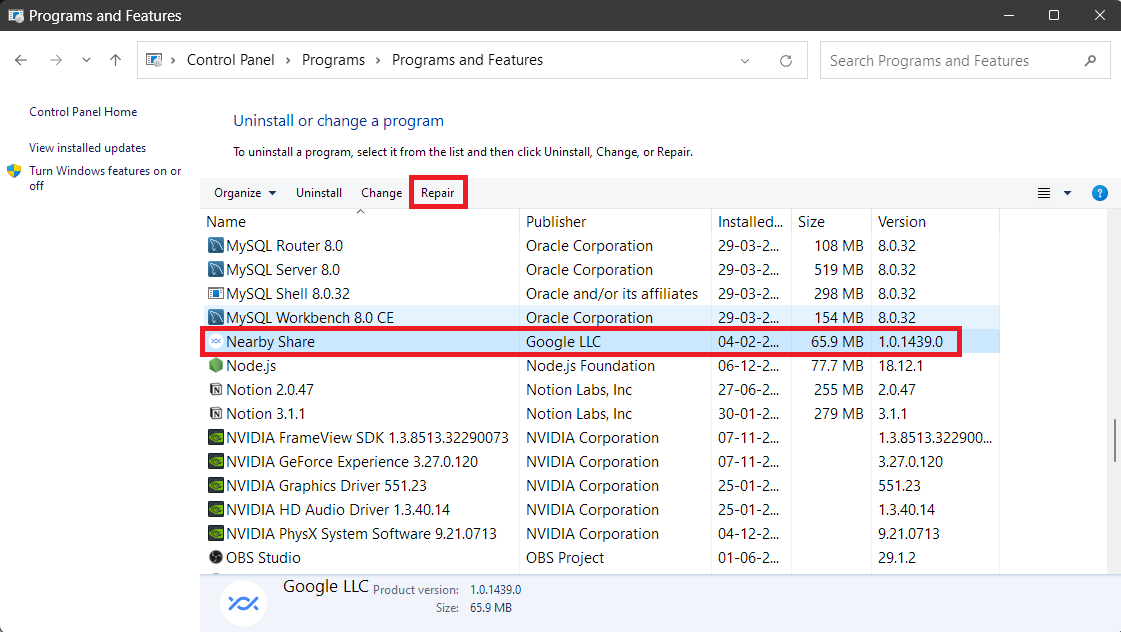Open Control Panel from the breadcrumb
The image size is (1121, 632).
pos(231,60)
